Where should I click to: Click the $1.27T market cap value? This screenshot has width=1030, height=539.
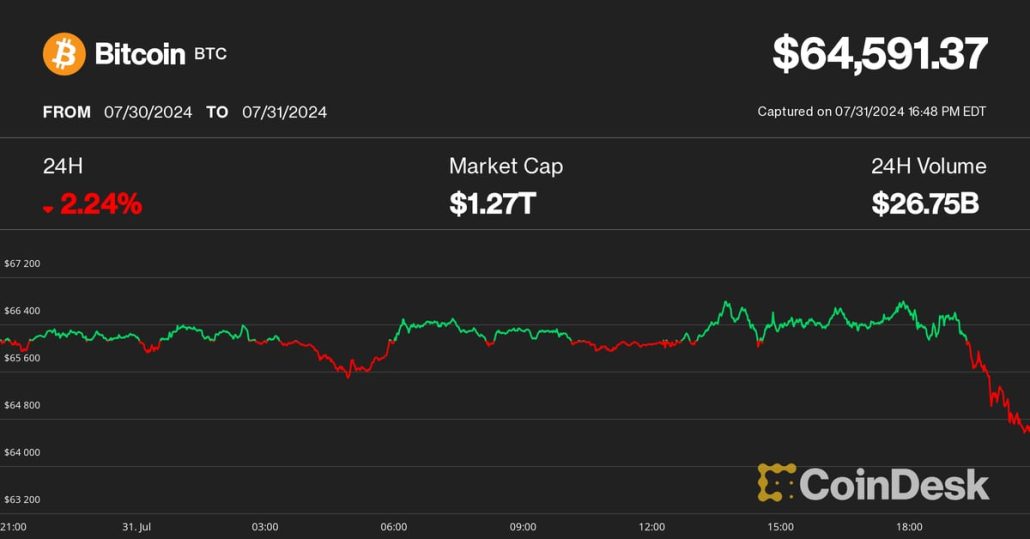(492, 204)
